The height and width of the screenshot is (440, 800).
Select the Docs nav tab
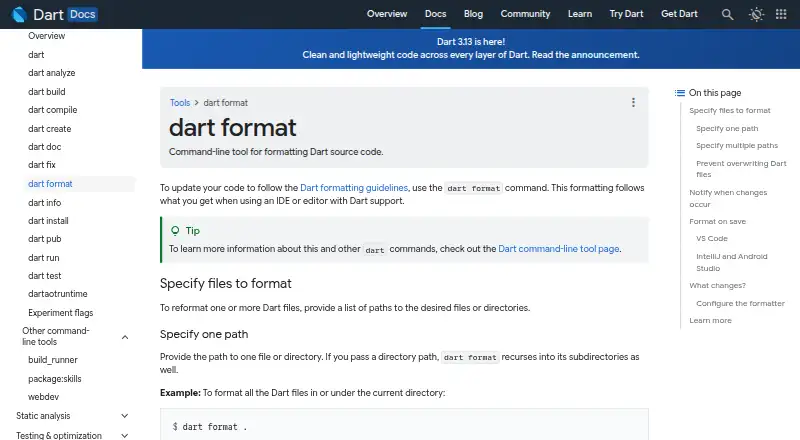[435, 14]
